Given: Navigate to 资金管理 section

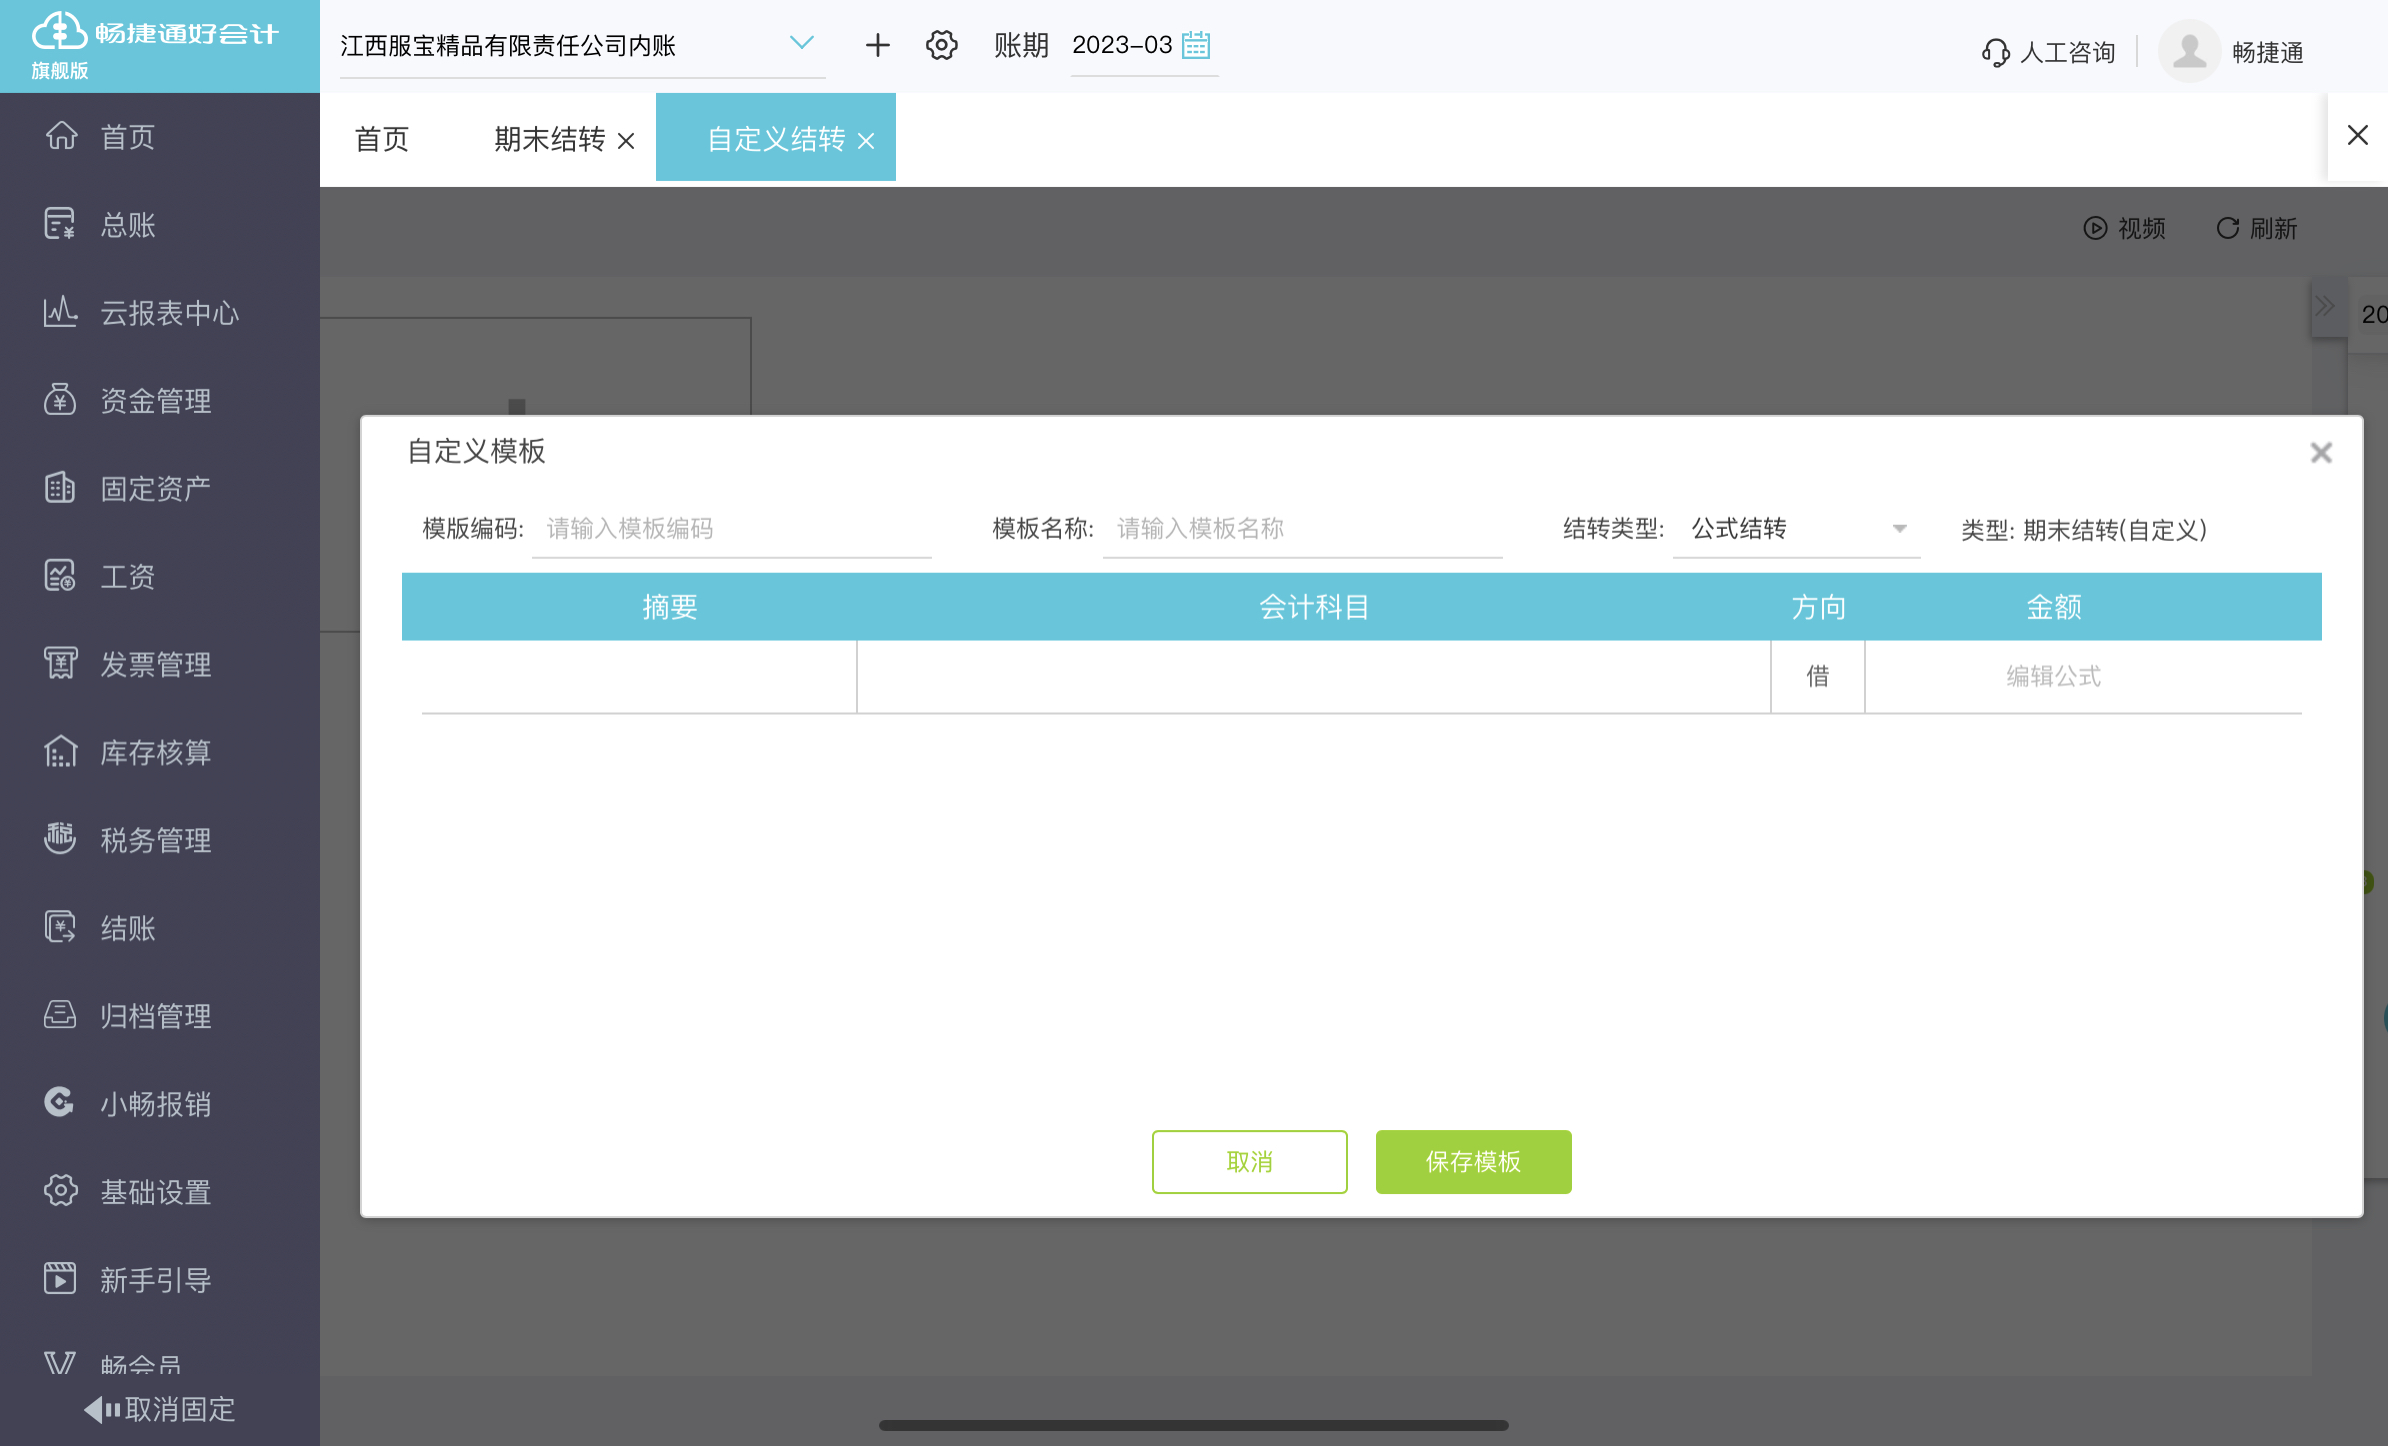Looking at the screenshot, I should click(159, 401).
